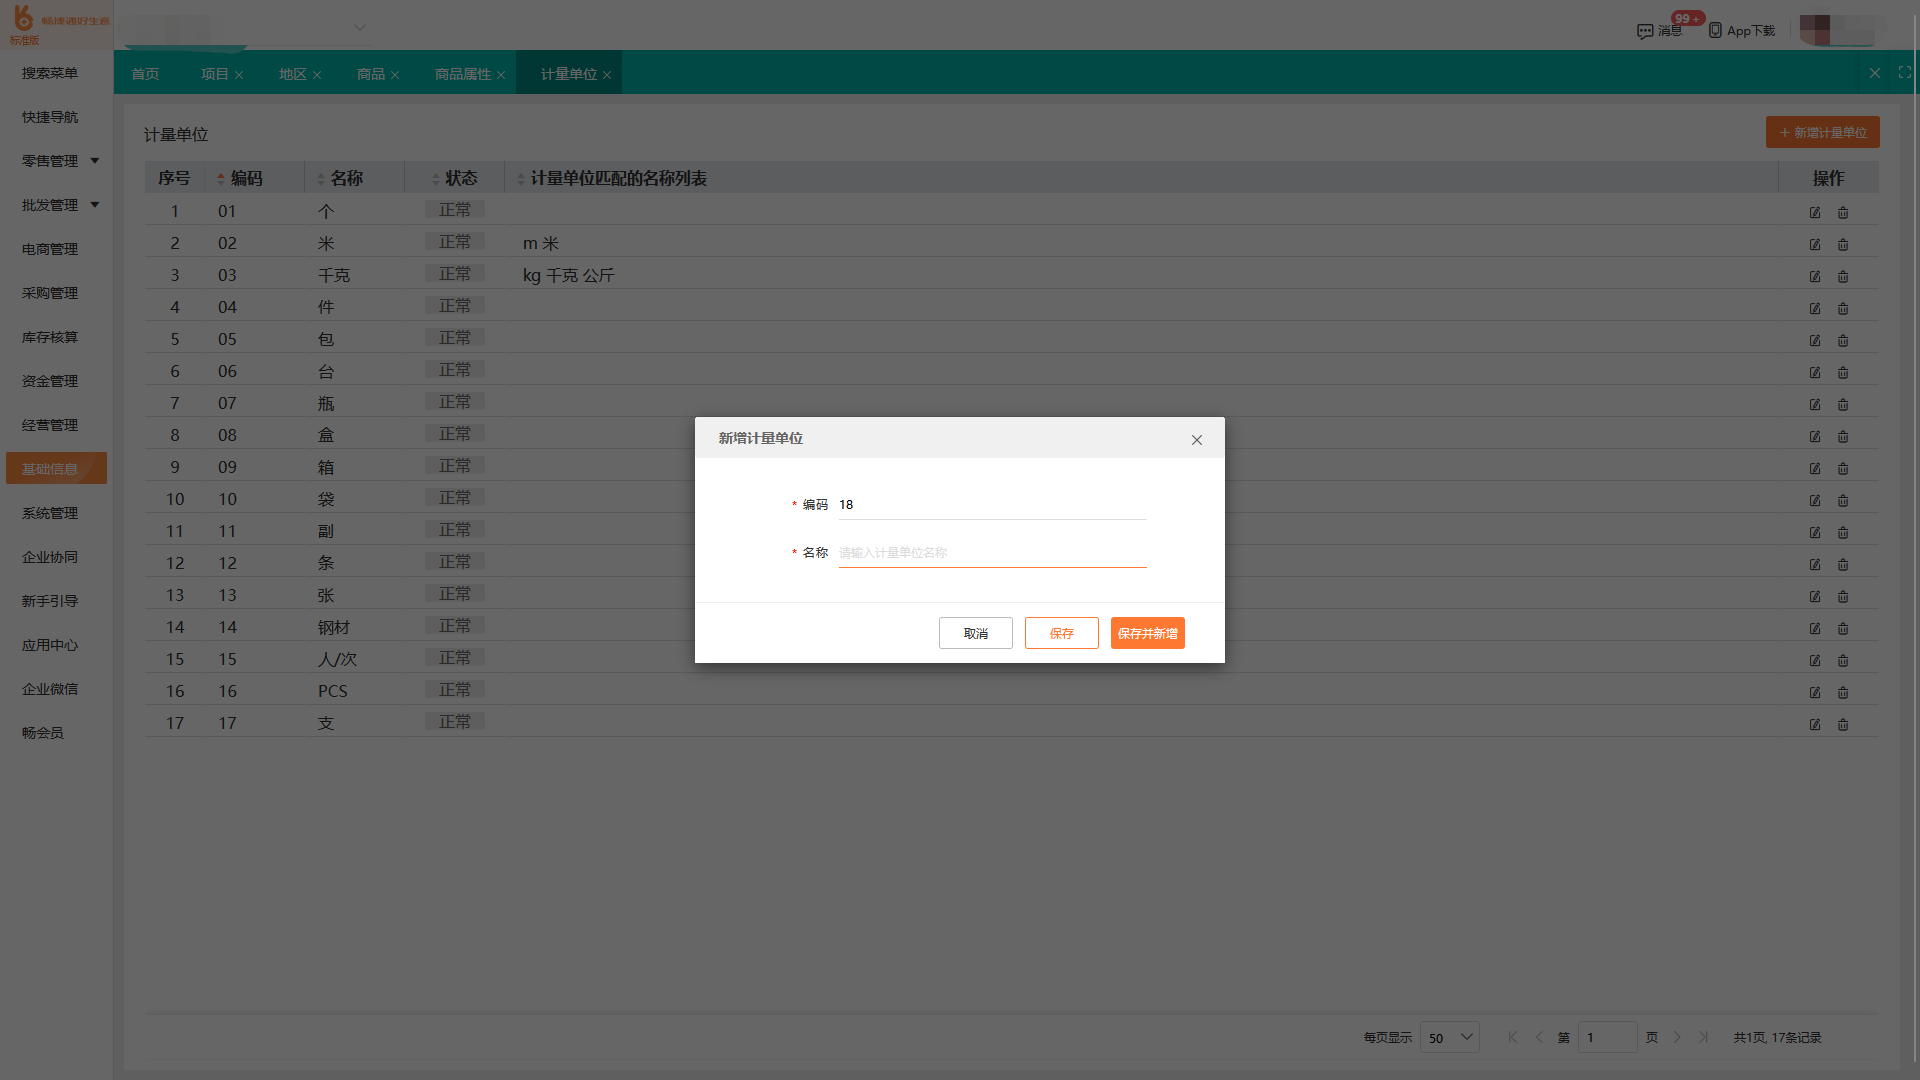
Task: Click 取消 to cancel the dialog
Action: point(976,633)
